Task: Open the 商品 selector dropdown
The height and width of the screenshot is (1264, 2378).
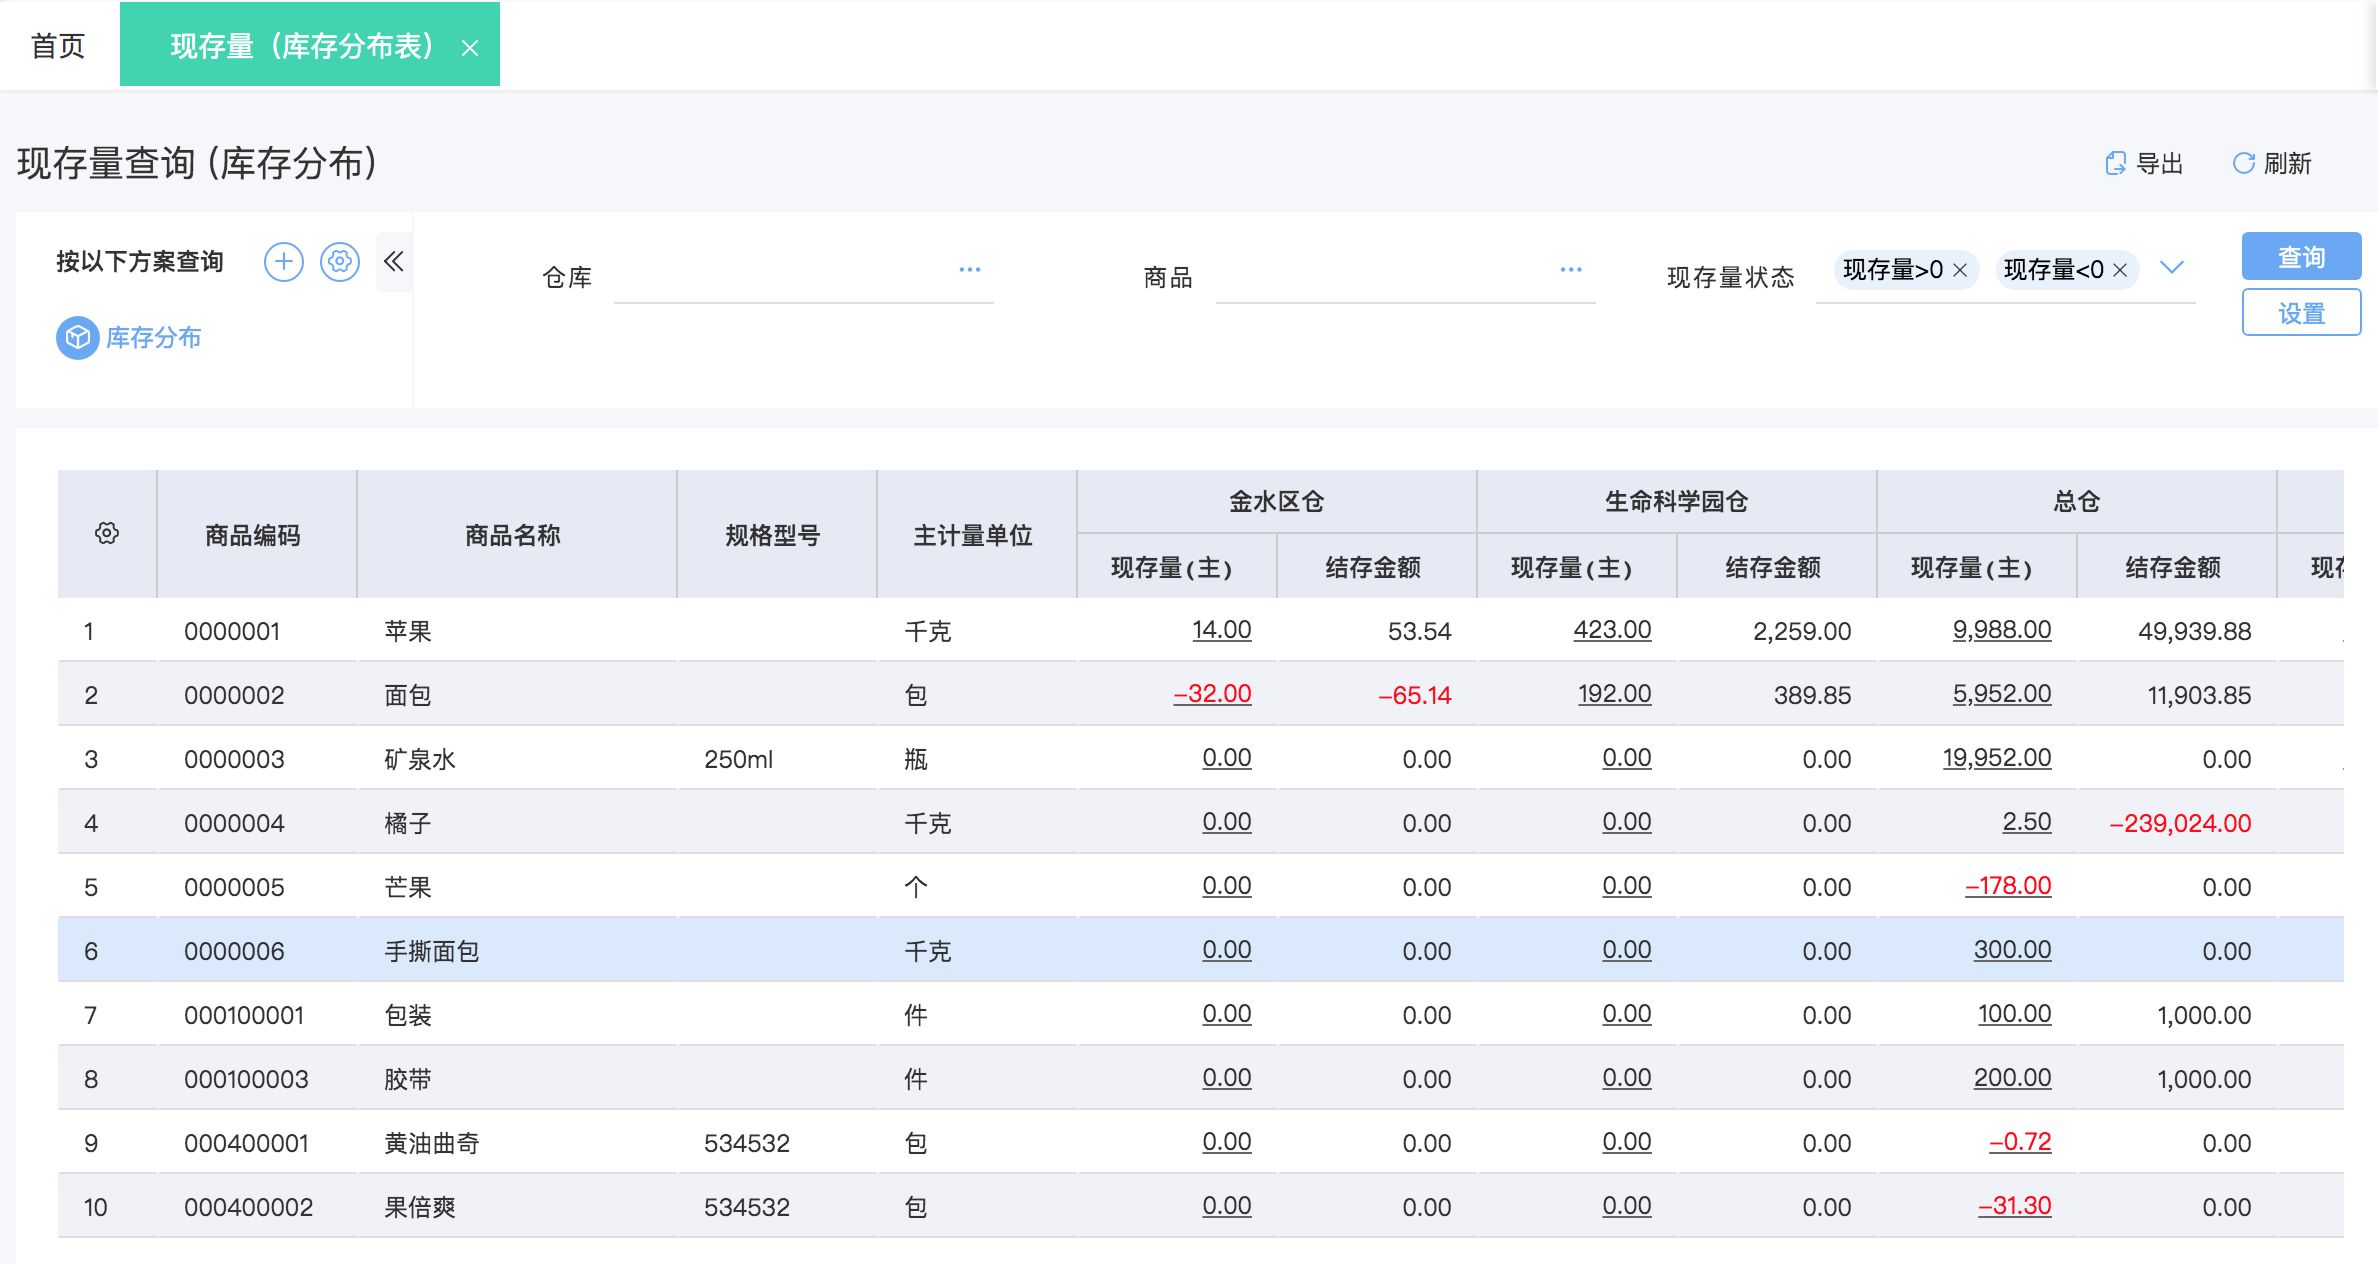Action: (1573, 267)
